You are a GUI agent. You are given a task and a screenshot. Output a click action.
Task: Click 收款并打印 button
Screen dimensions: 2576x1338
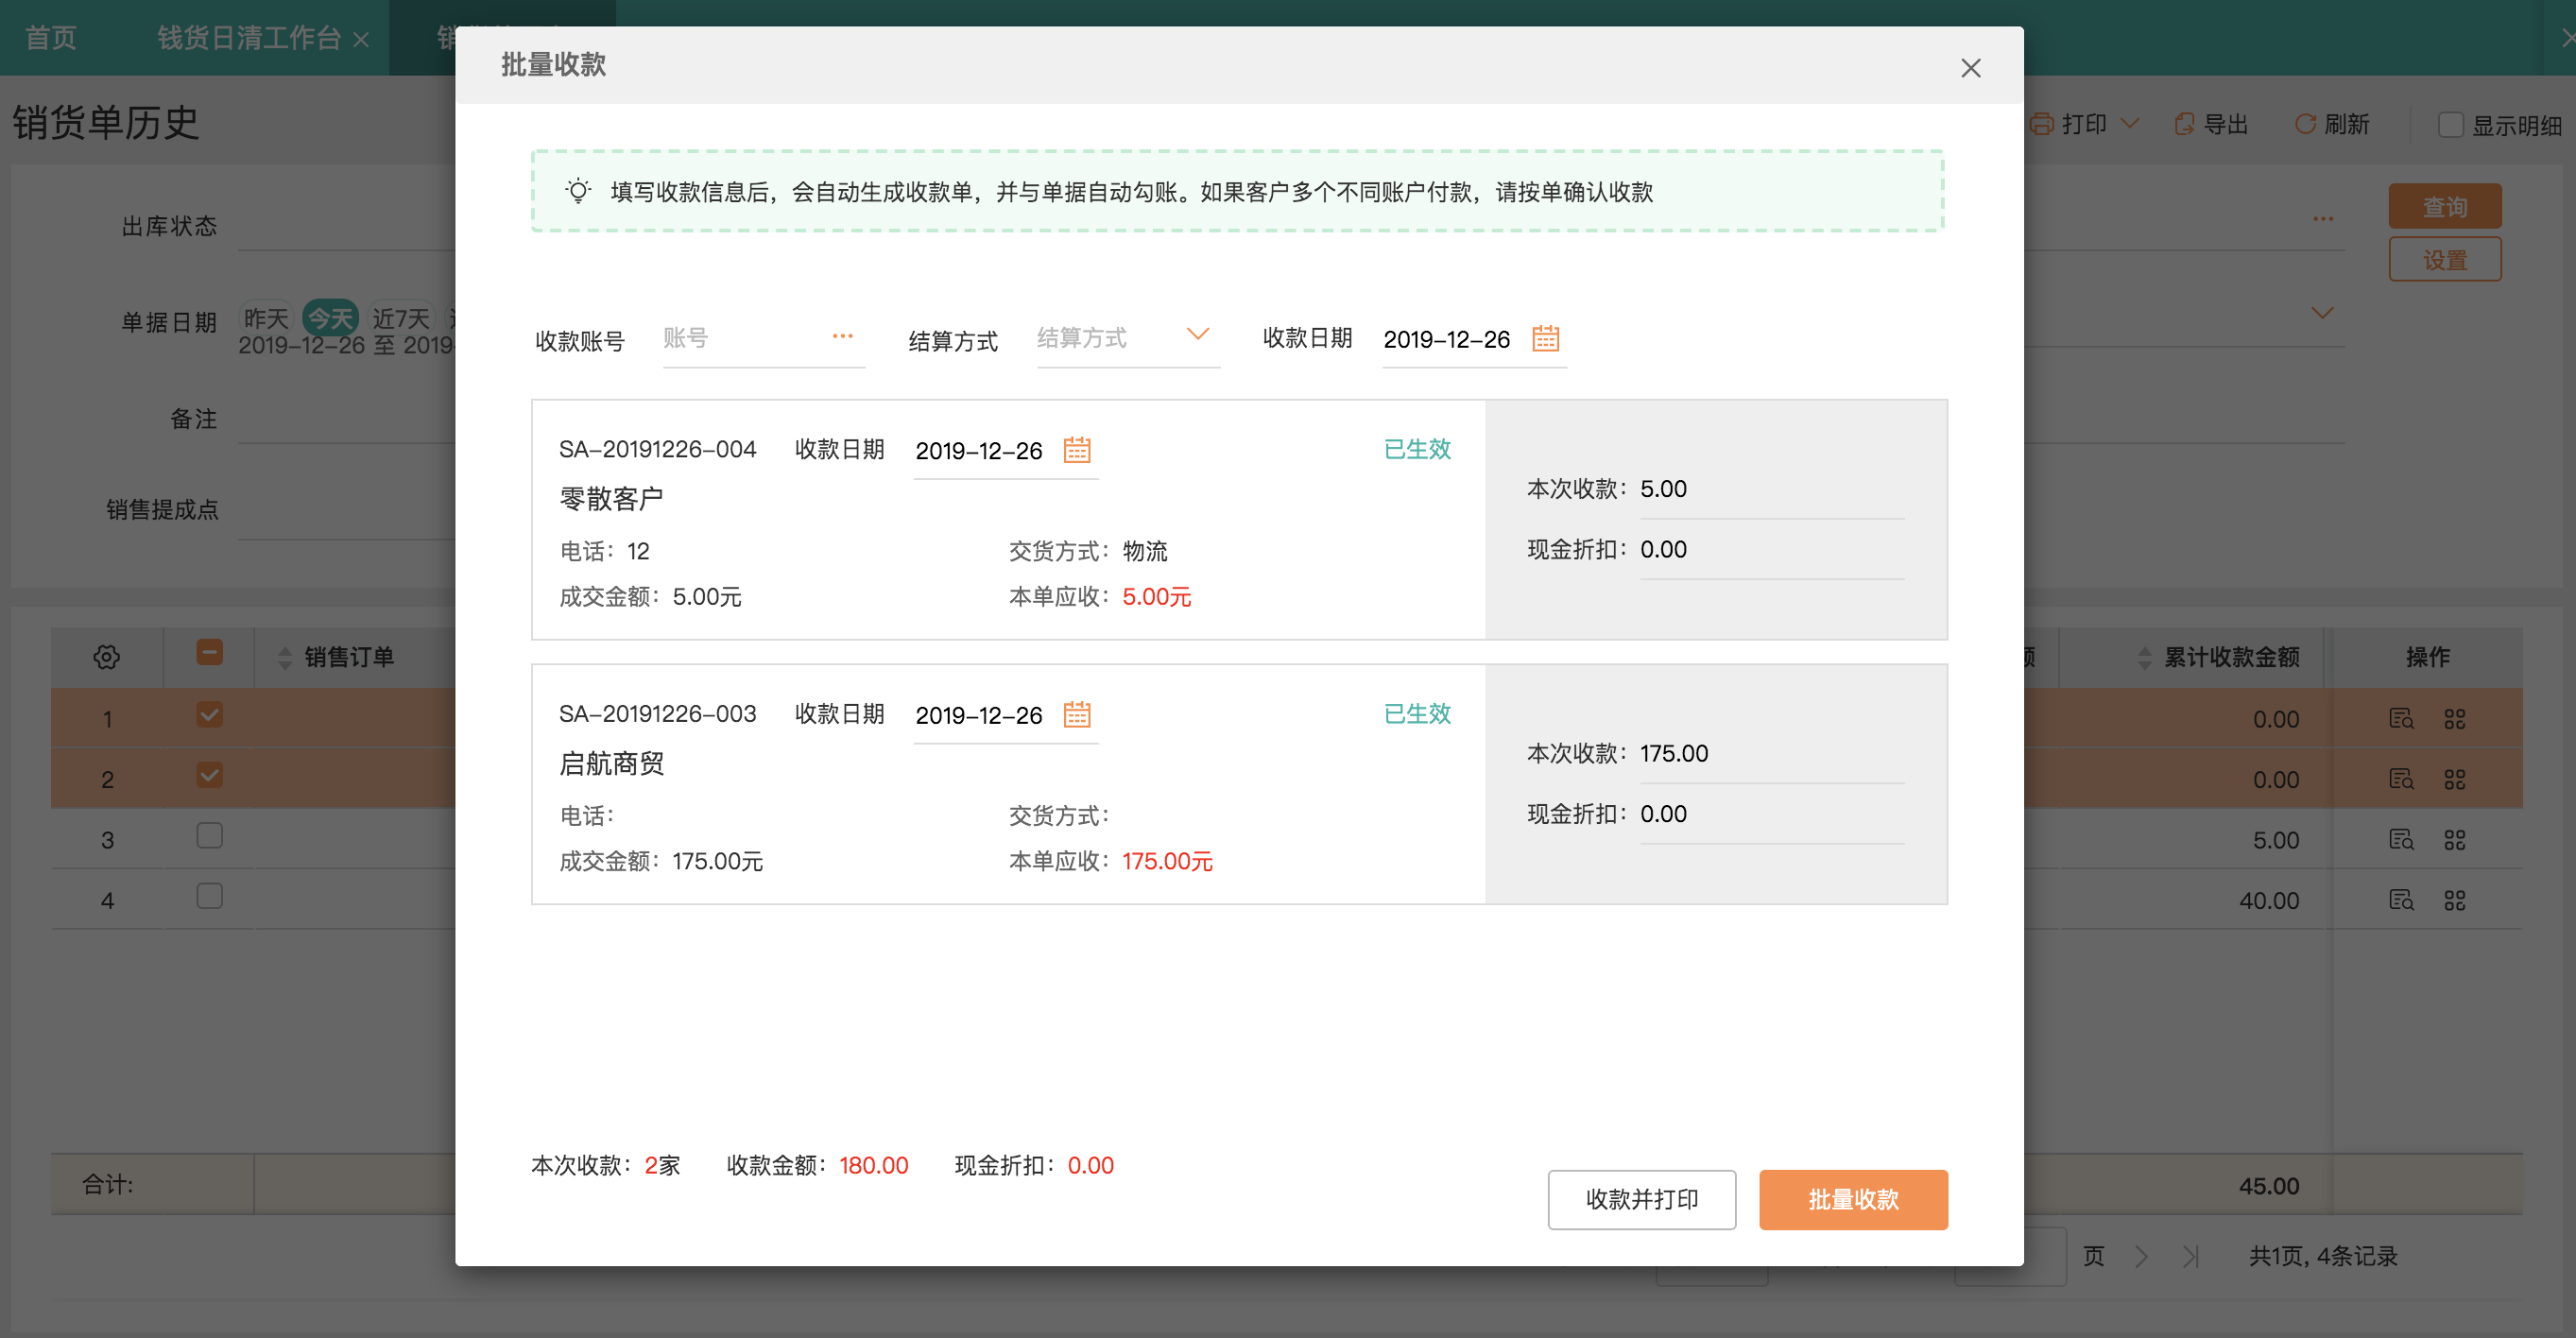coord(1639,1198)
